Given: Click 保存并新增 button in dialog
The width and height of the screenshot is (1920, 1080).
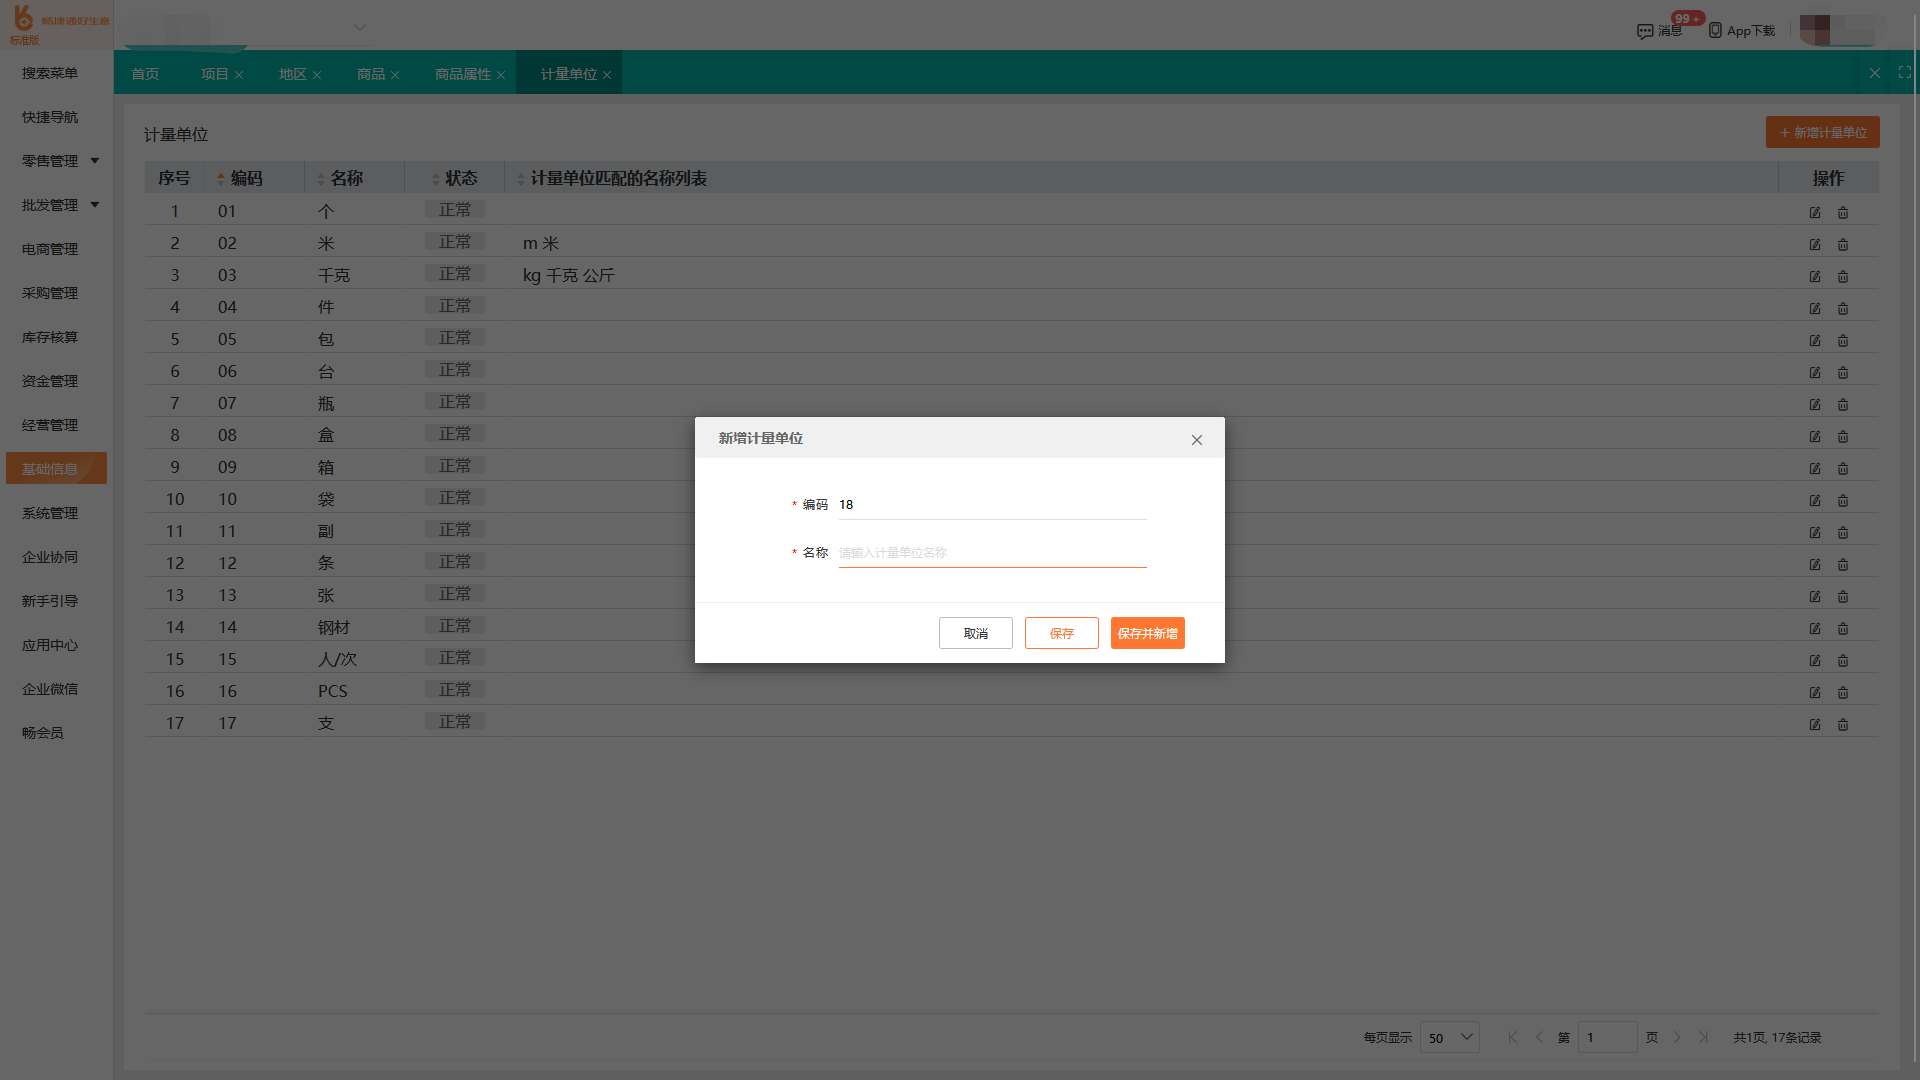Looking at the screenshot, I should (1146, 633).
